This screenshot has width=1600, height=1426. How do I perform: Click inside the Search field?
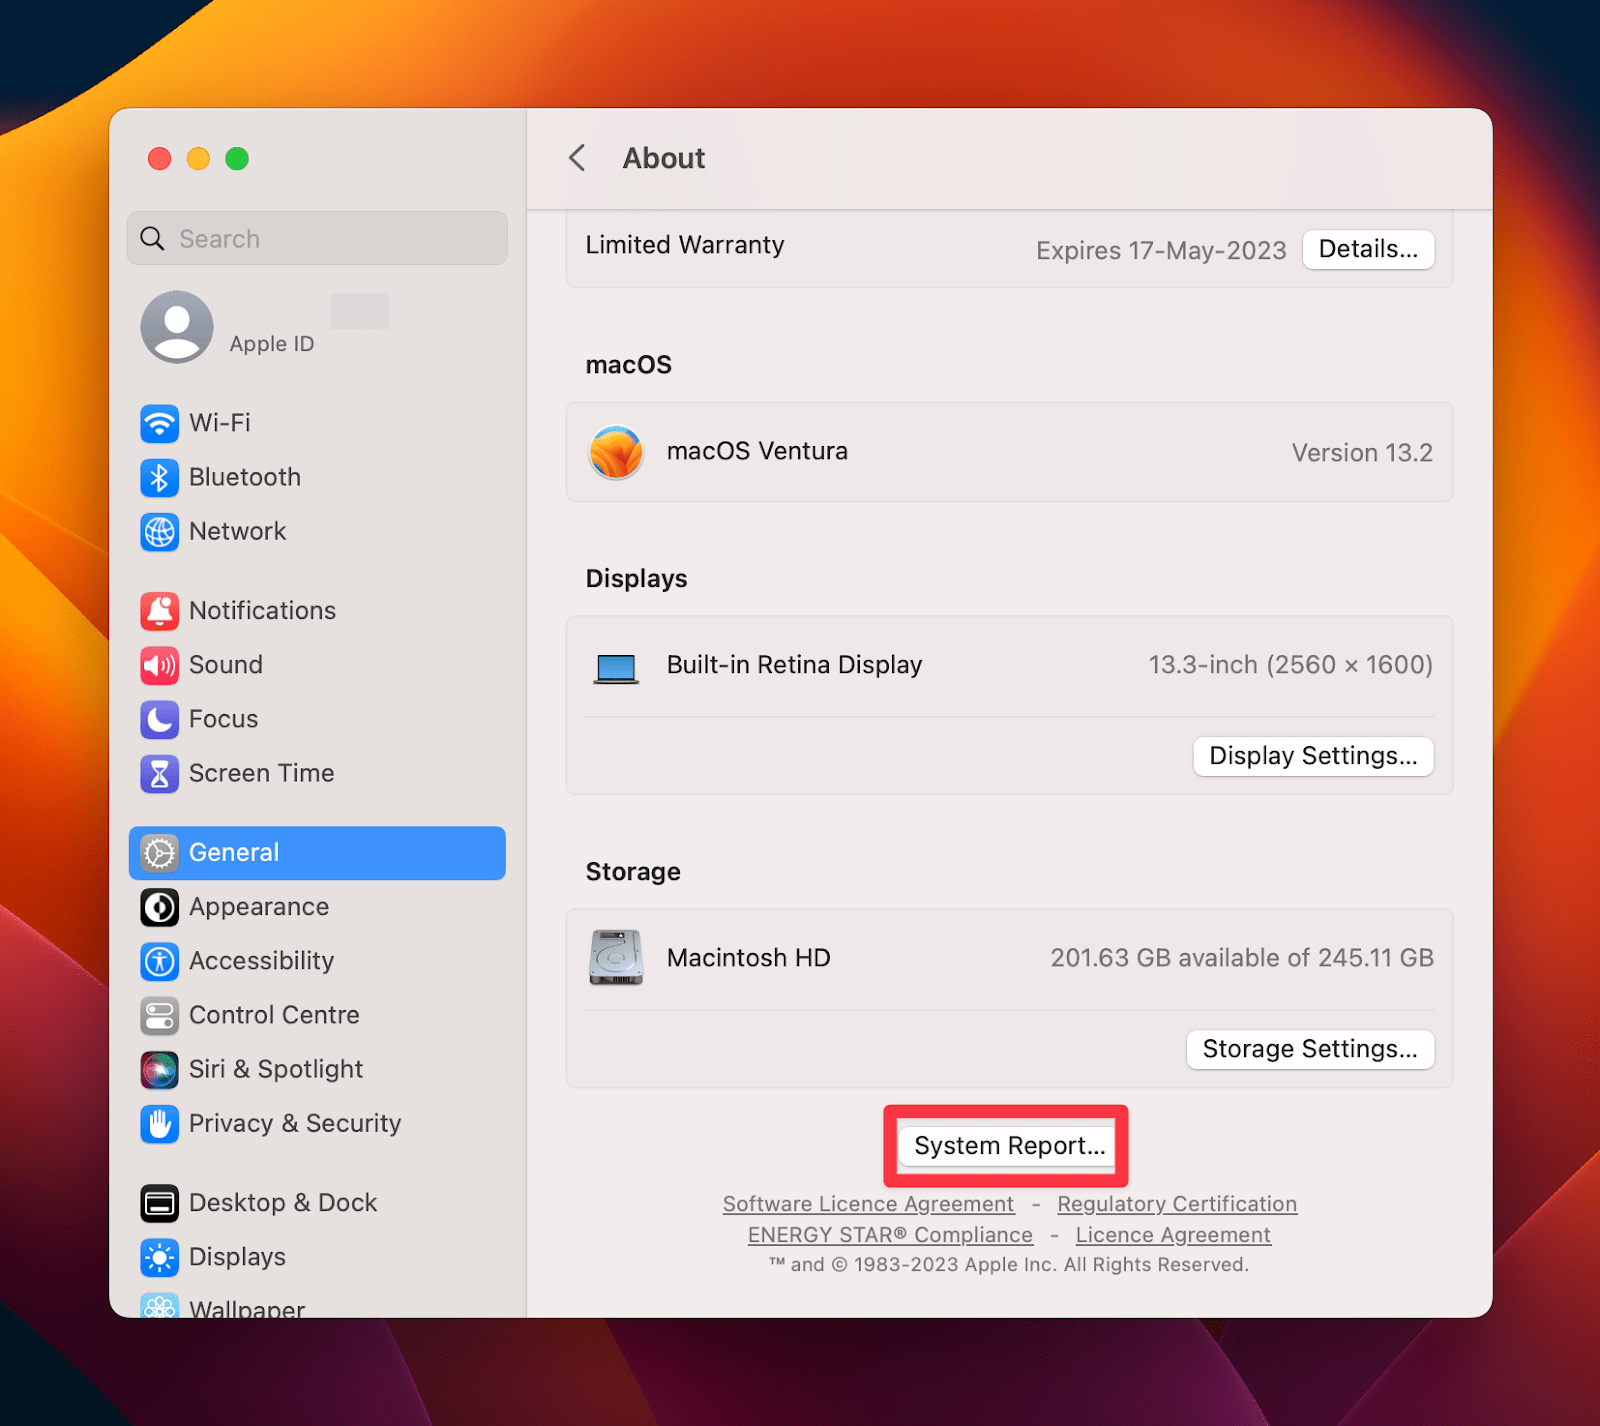click(316, 238)
